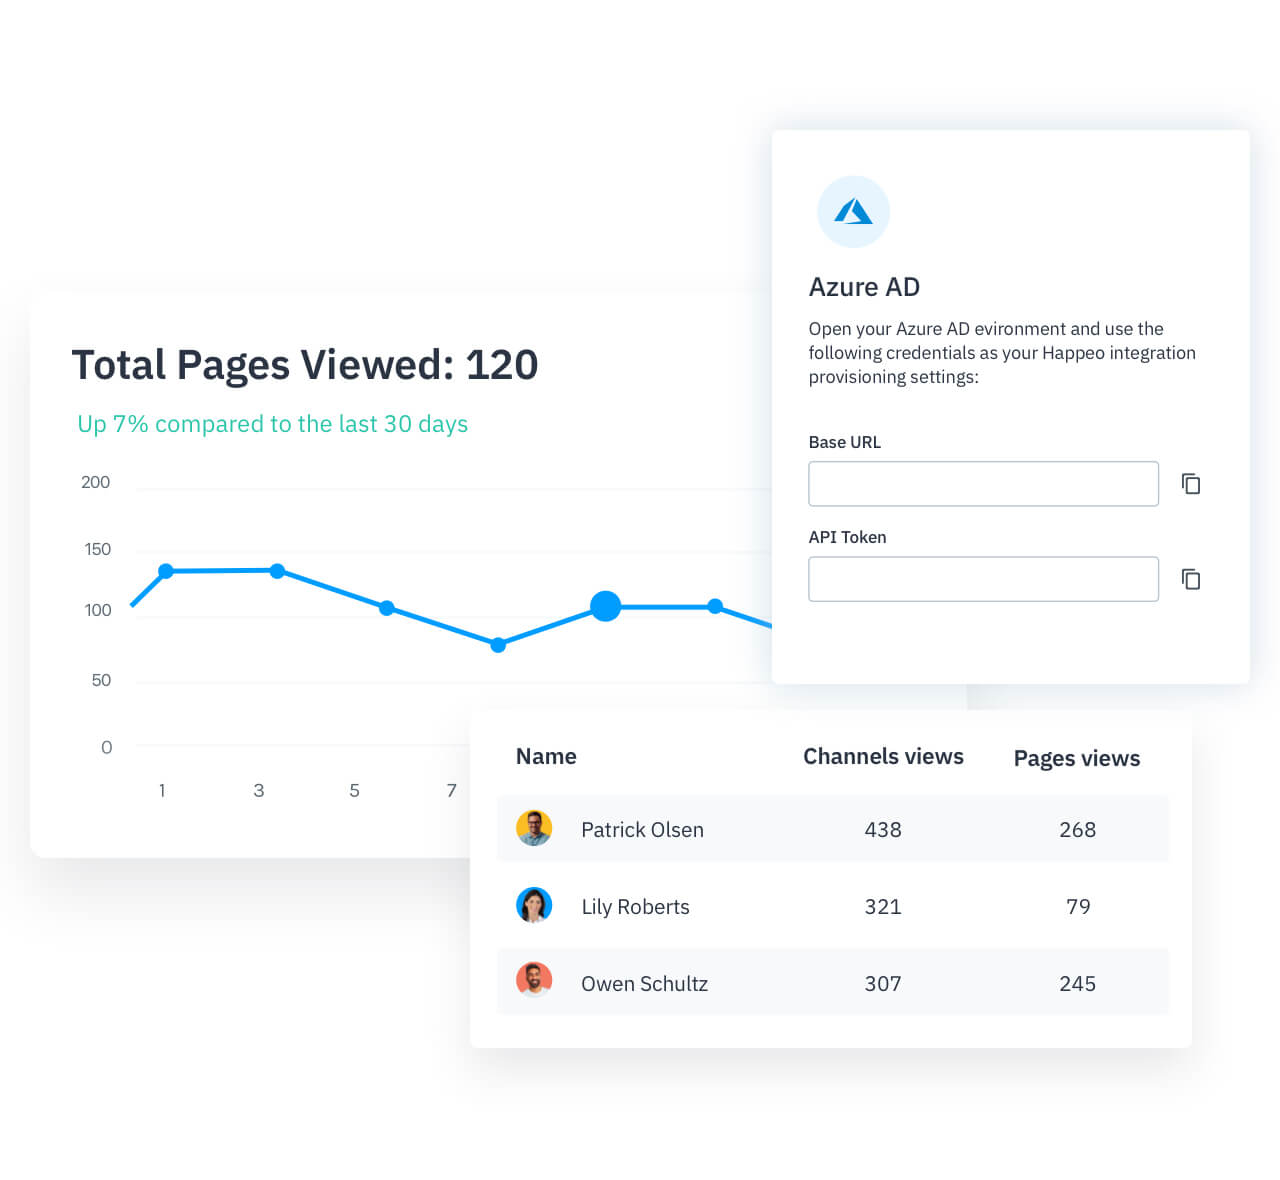Sort by Pages views column
This screenshot has width=1280, height=1180.
(1076, 759)
